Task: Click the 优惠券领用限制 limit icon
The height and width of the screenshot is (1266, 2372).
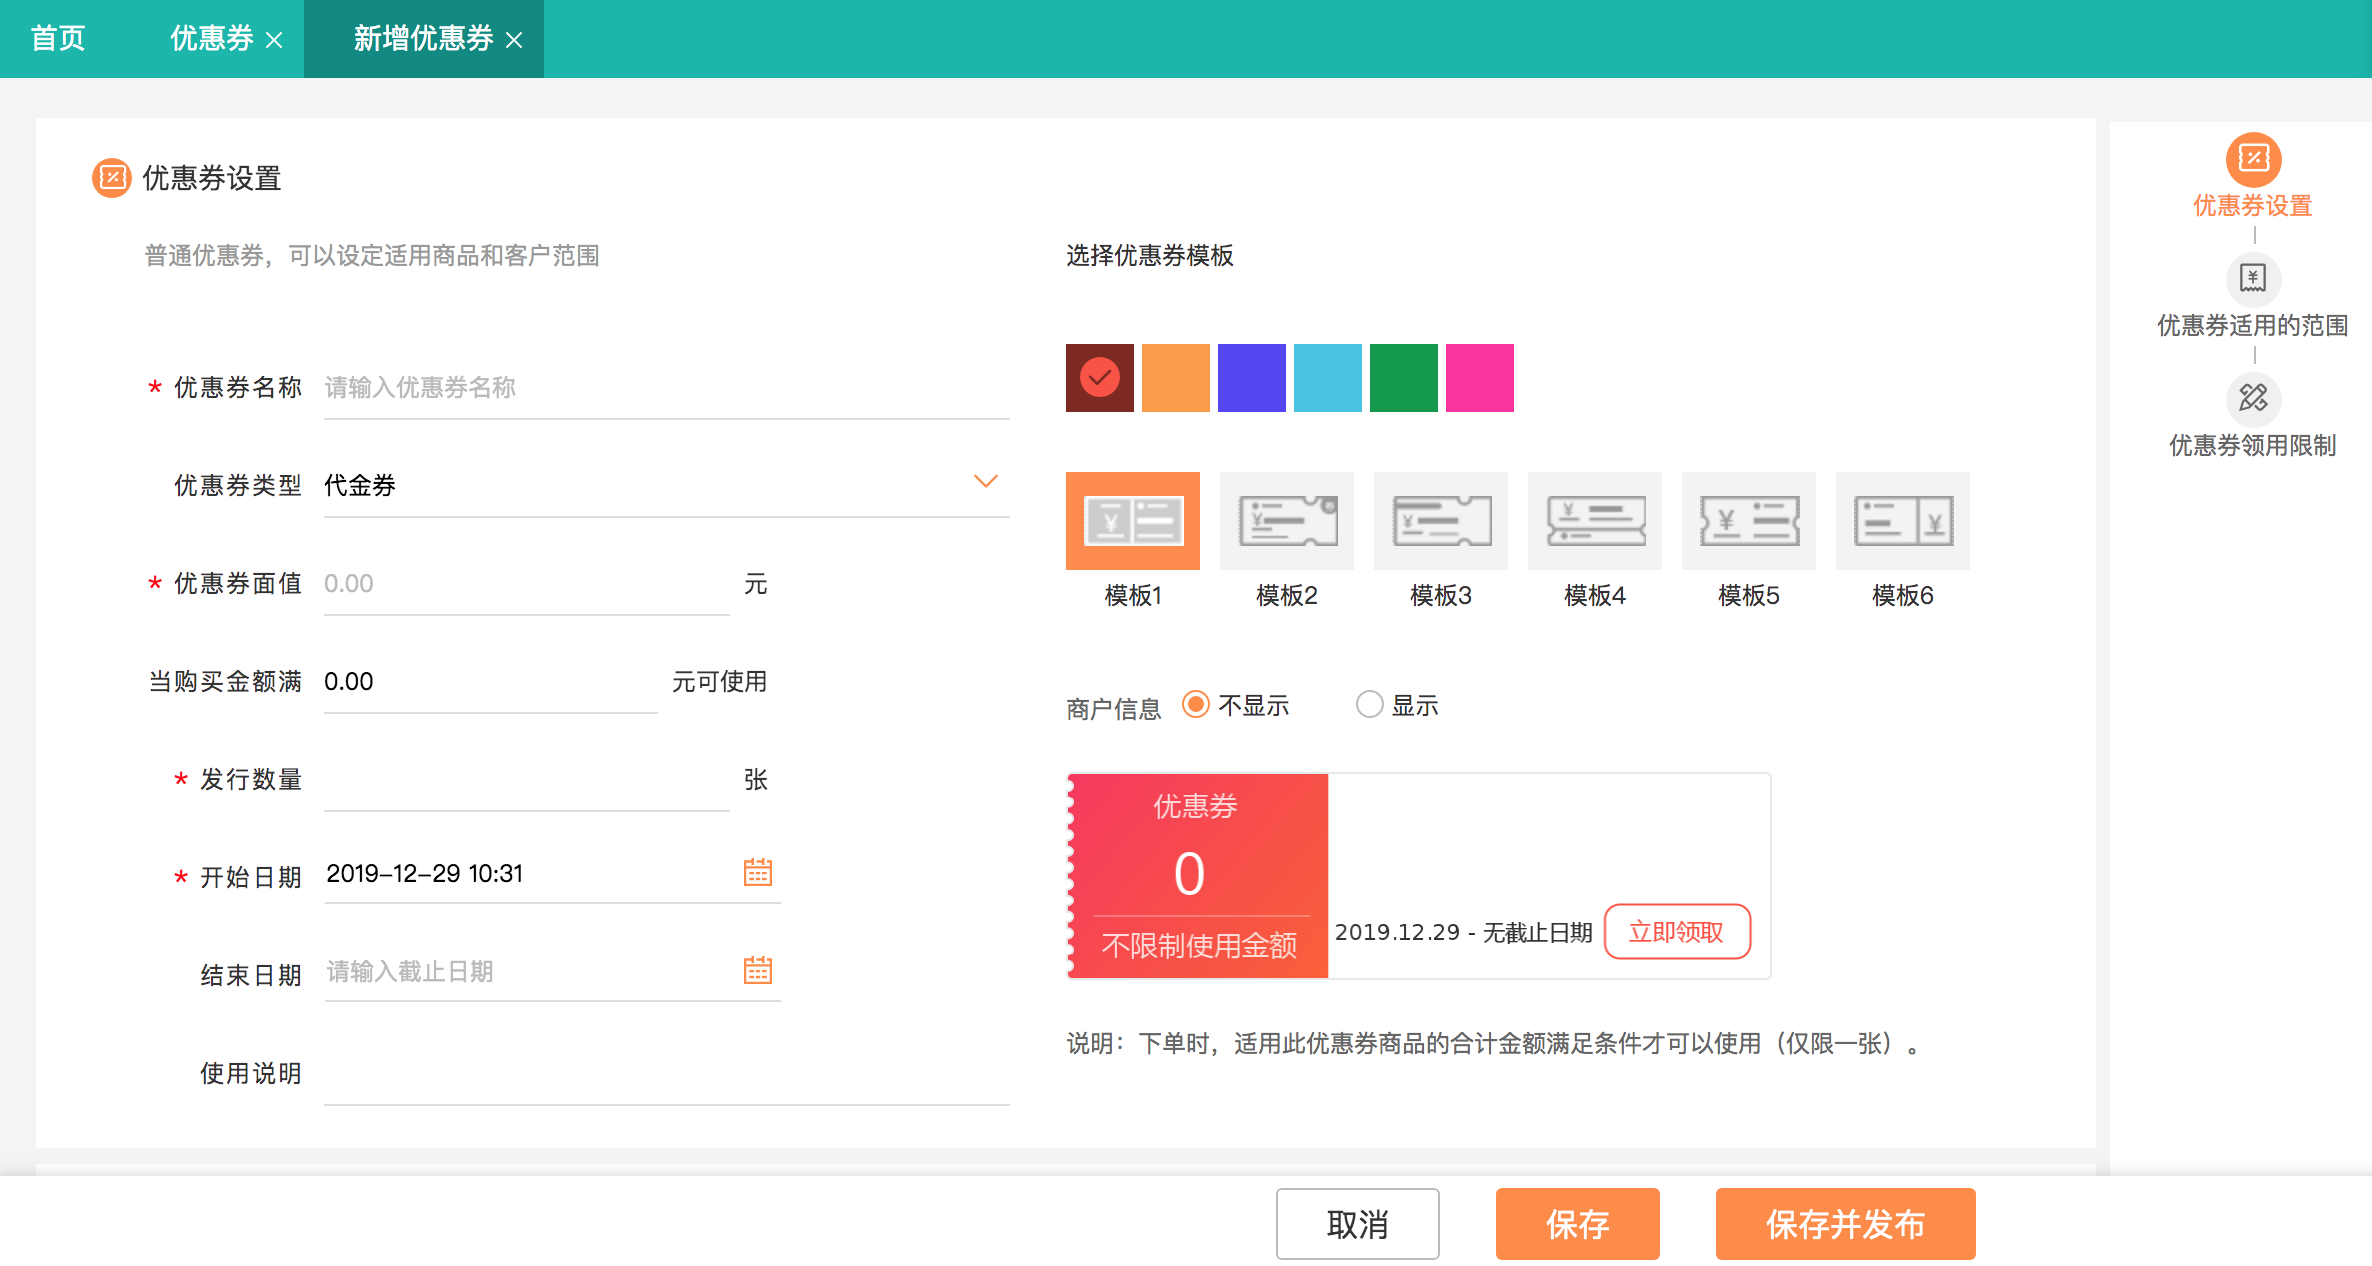Action: pos(2254,398)
